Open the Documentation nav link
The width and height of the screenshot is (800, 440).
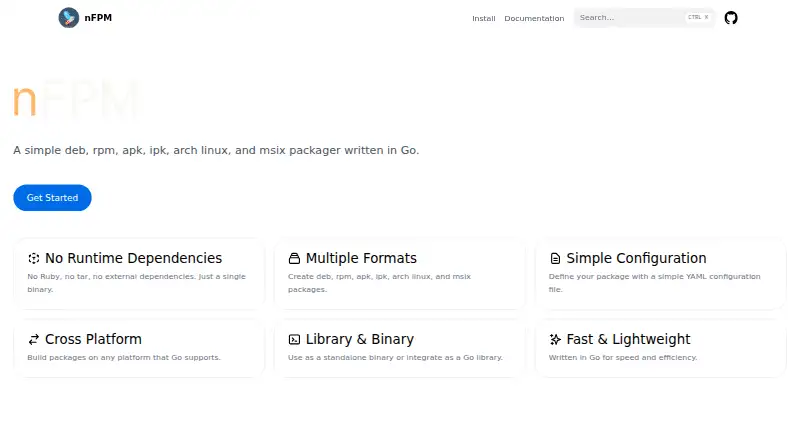coord(534,18)
